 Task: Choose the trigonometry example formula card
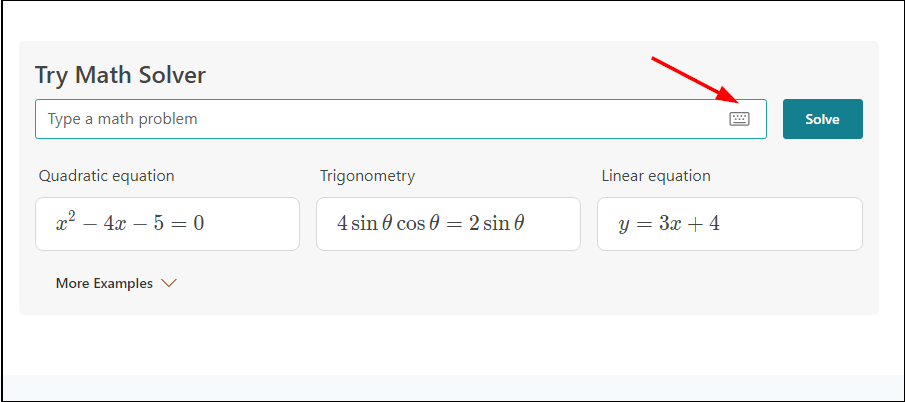[448, 224]
